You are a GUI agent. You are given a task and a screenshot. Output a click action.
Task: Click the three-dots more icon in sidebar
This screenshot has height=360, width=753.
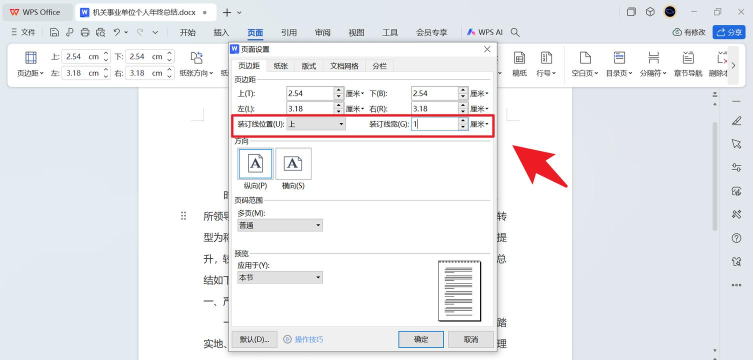pyautogui.click(x=736, y=285)
